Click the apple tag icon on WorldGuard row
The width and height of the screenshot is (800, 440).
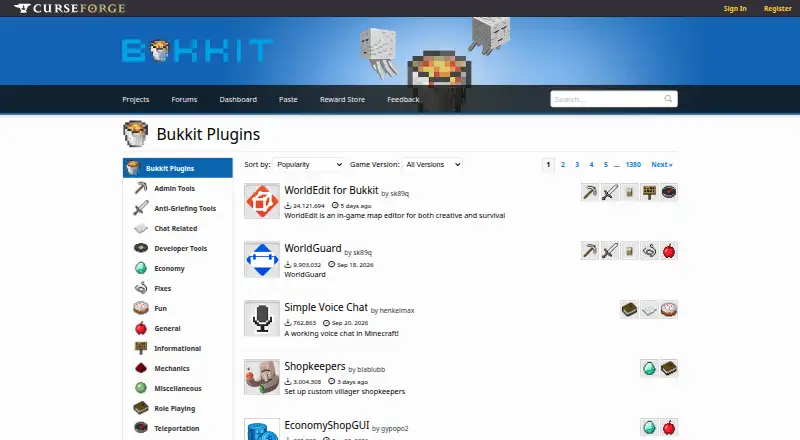tap(669, 251)
